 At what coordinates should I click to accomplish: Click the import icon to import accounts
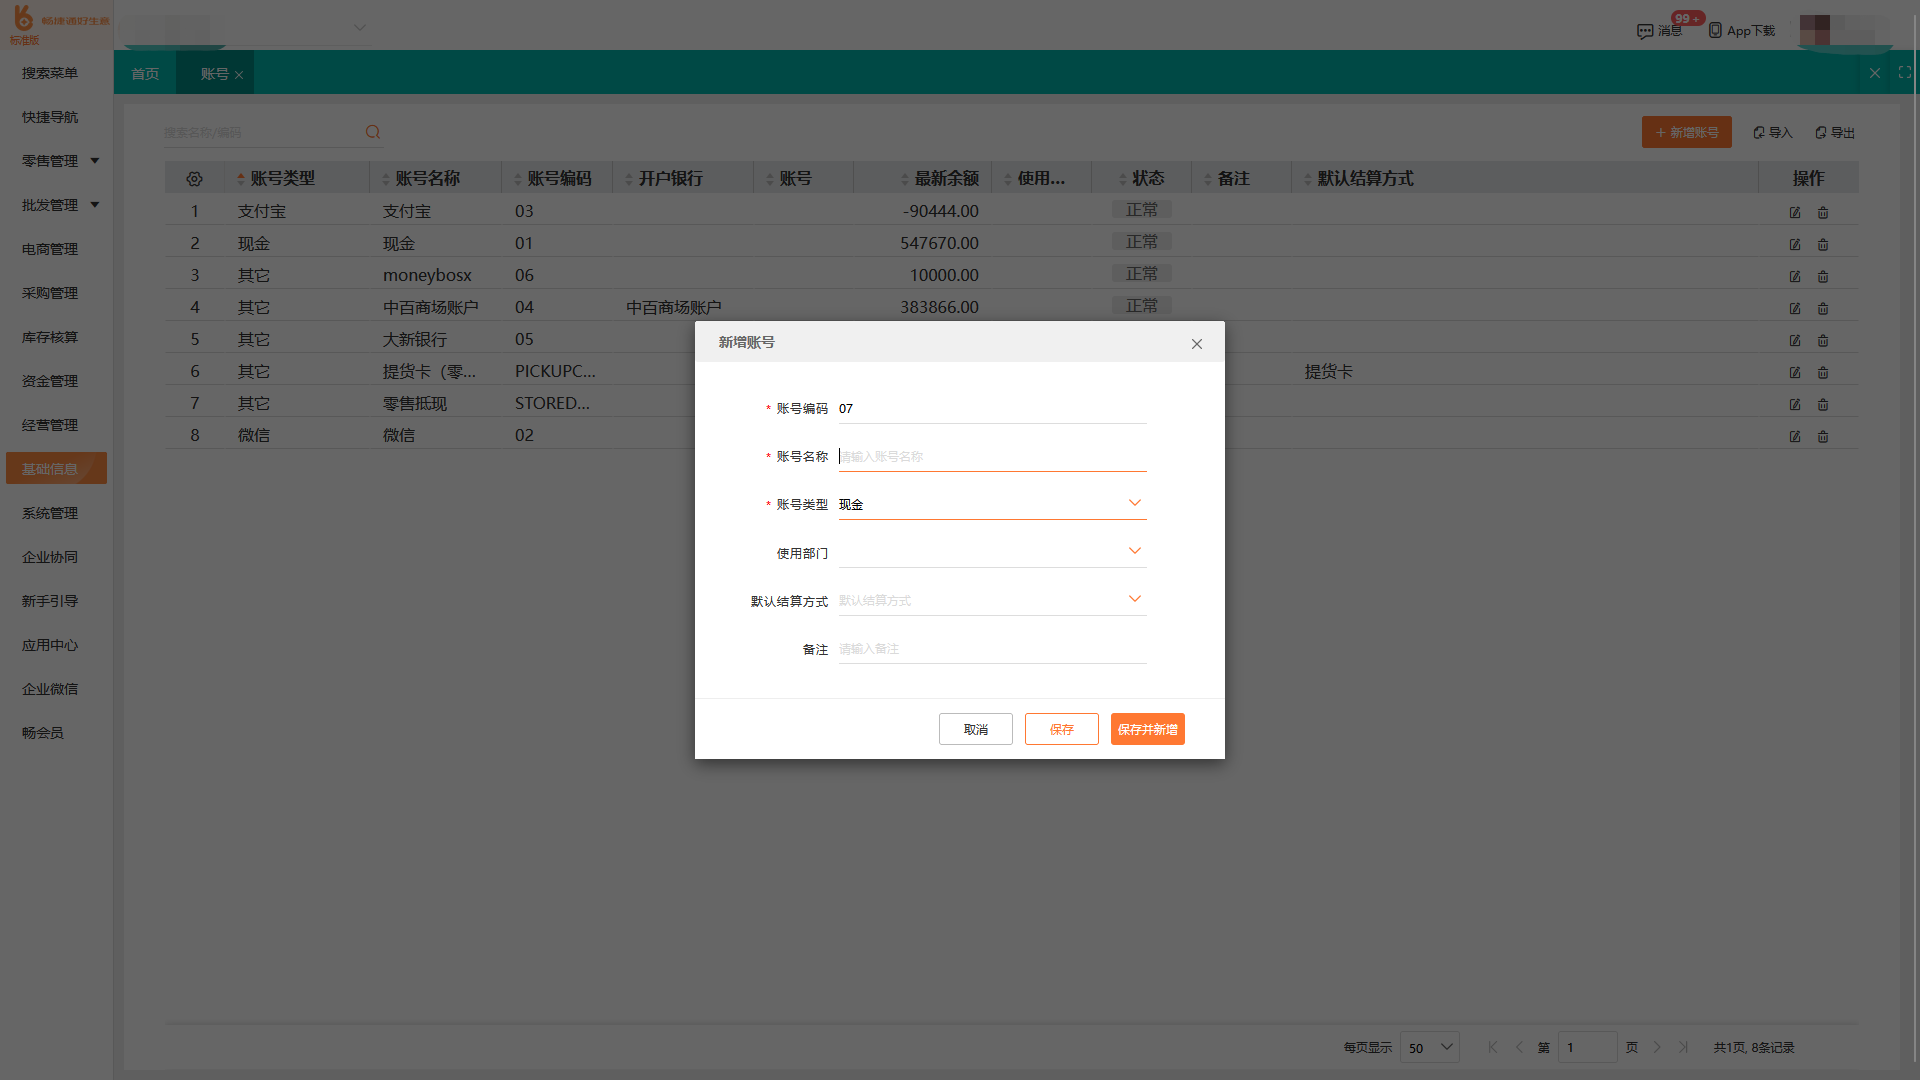pyautogui.click(x=1772, y=132)
